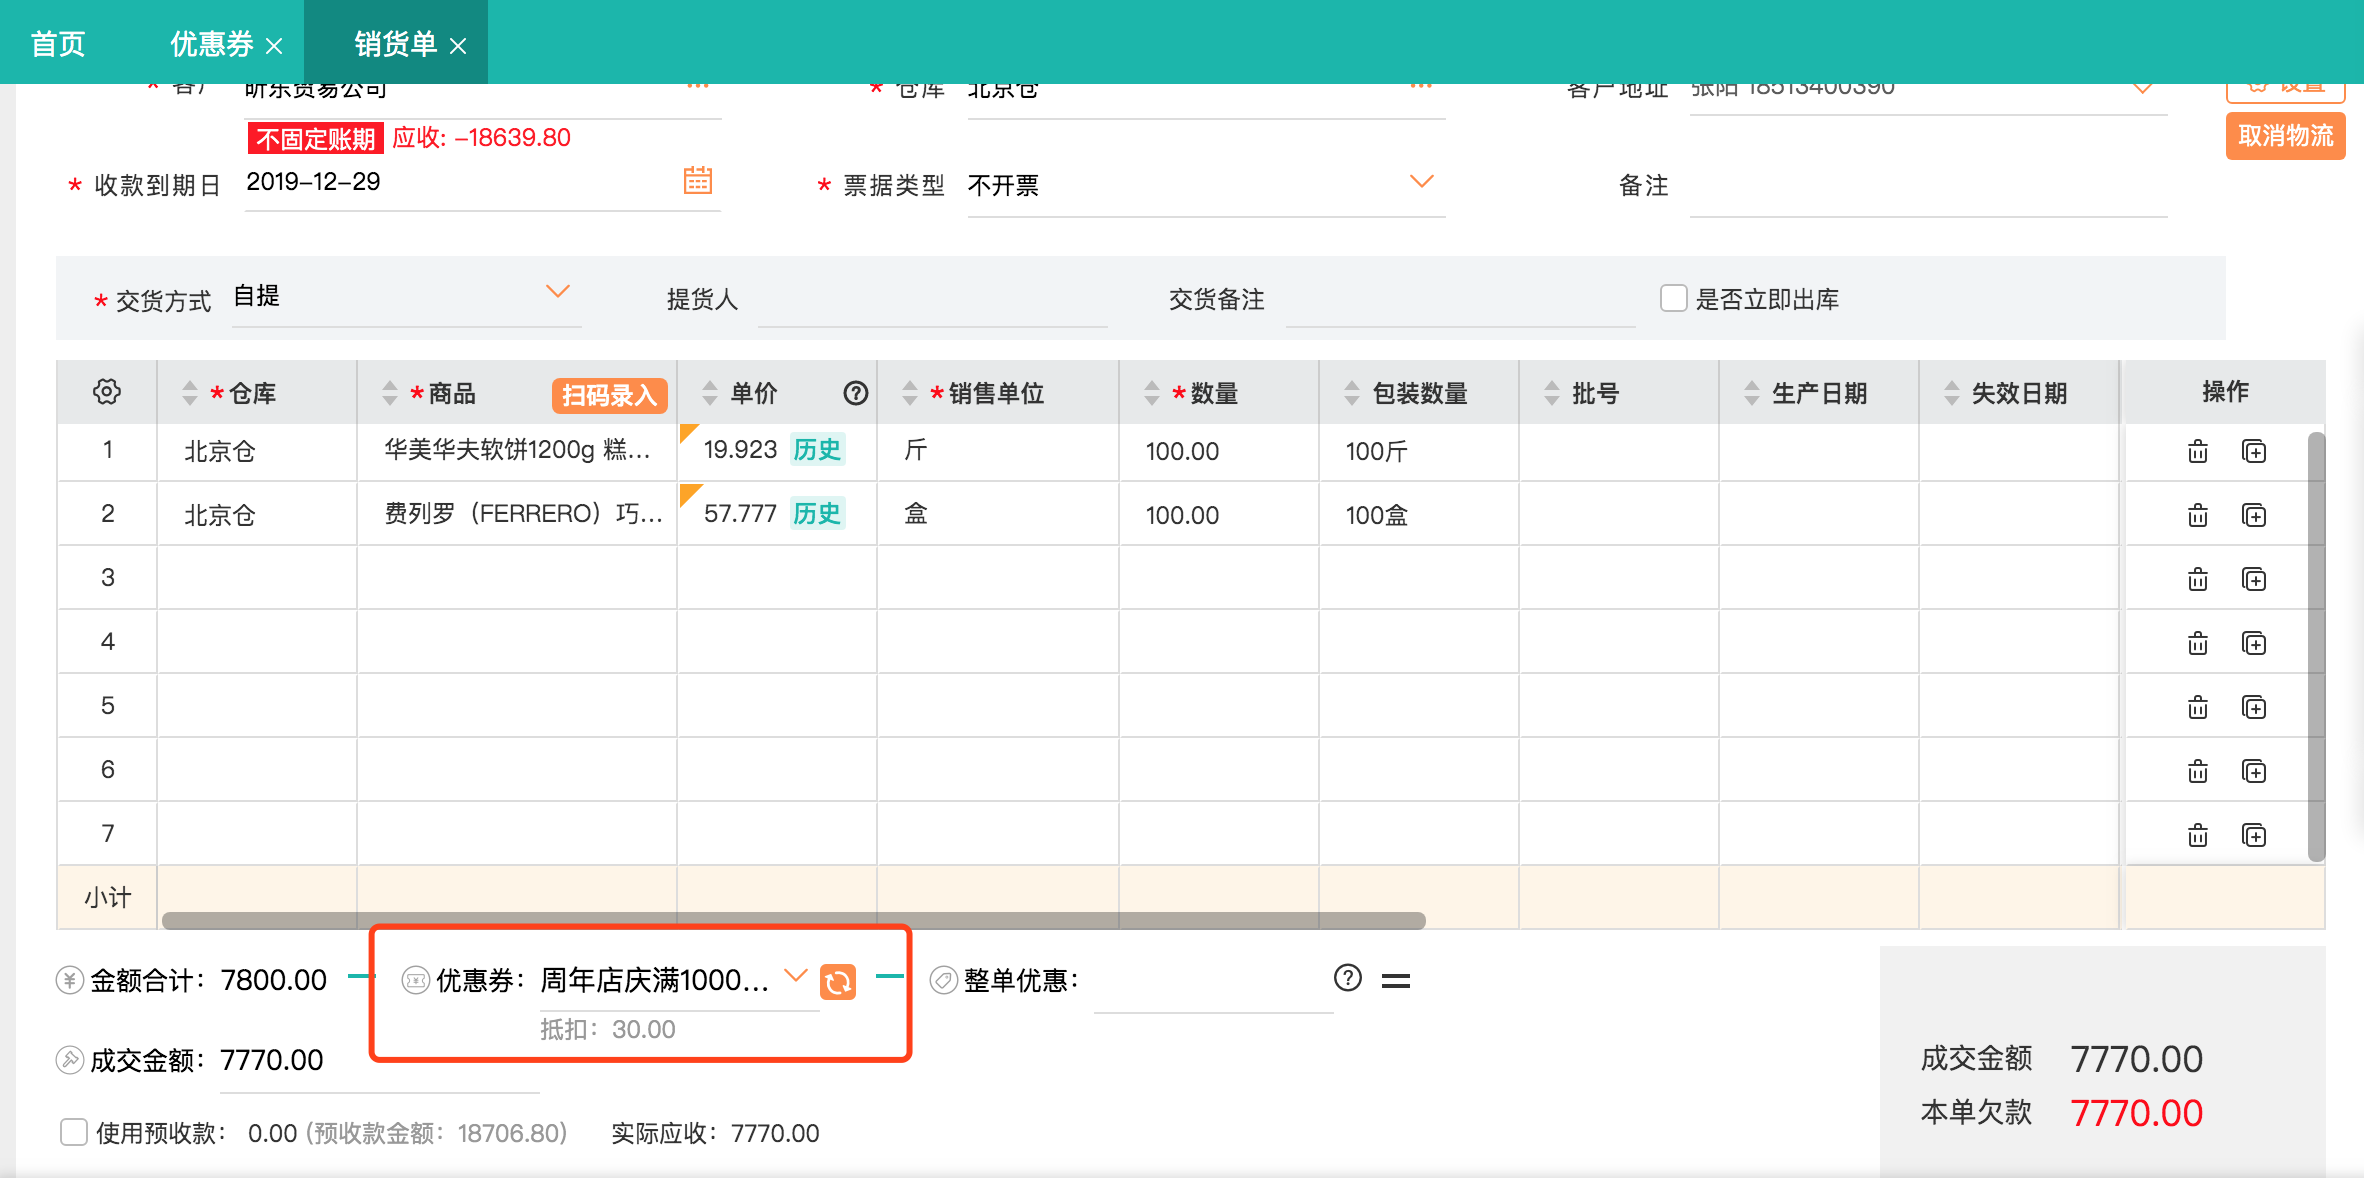Click the refresh coupon icon
This screenshot has width=2364, height=1178.
tap(838, 979)
